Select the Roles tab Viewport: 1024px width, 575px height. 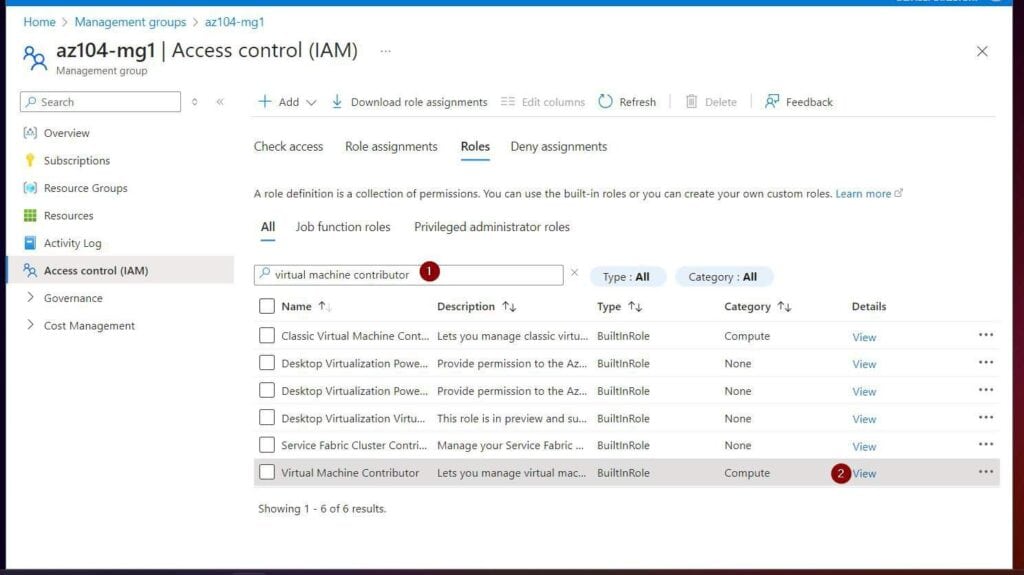[x=475, y=146]
